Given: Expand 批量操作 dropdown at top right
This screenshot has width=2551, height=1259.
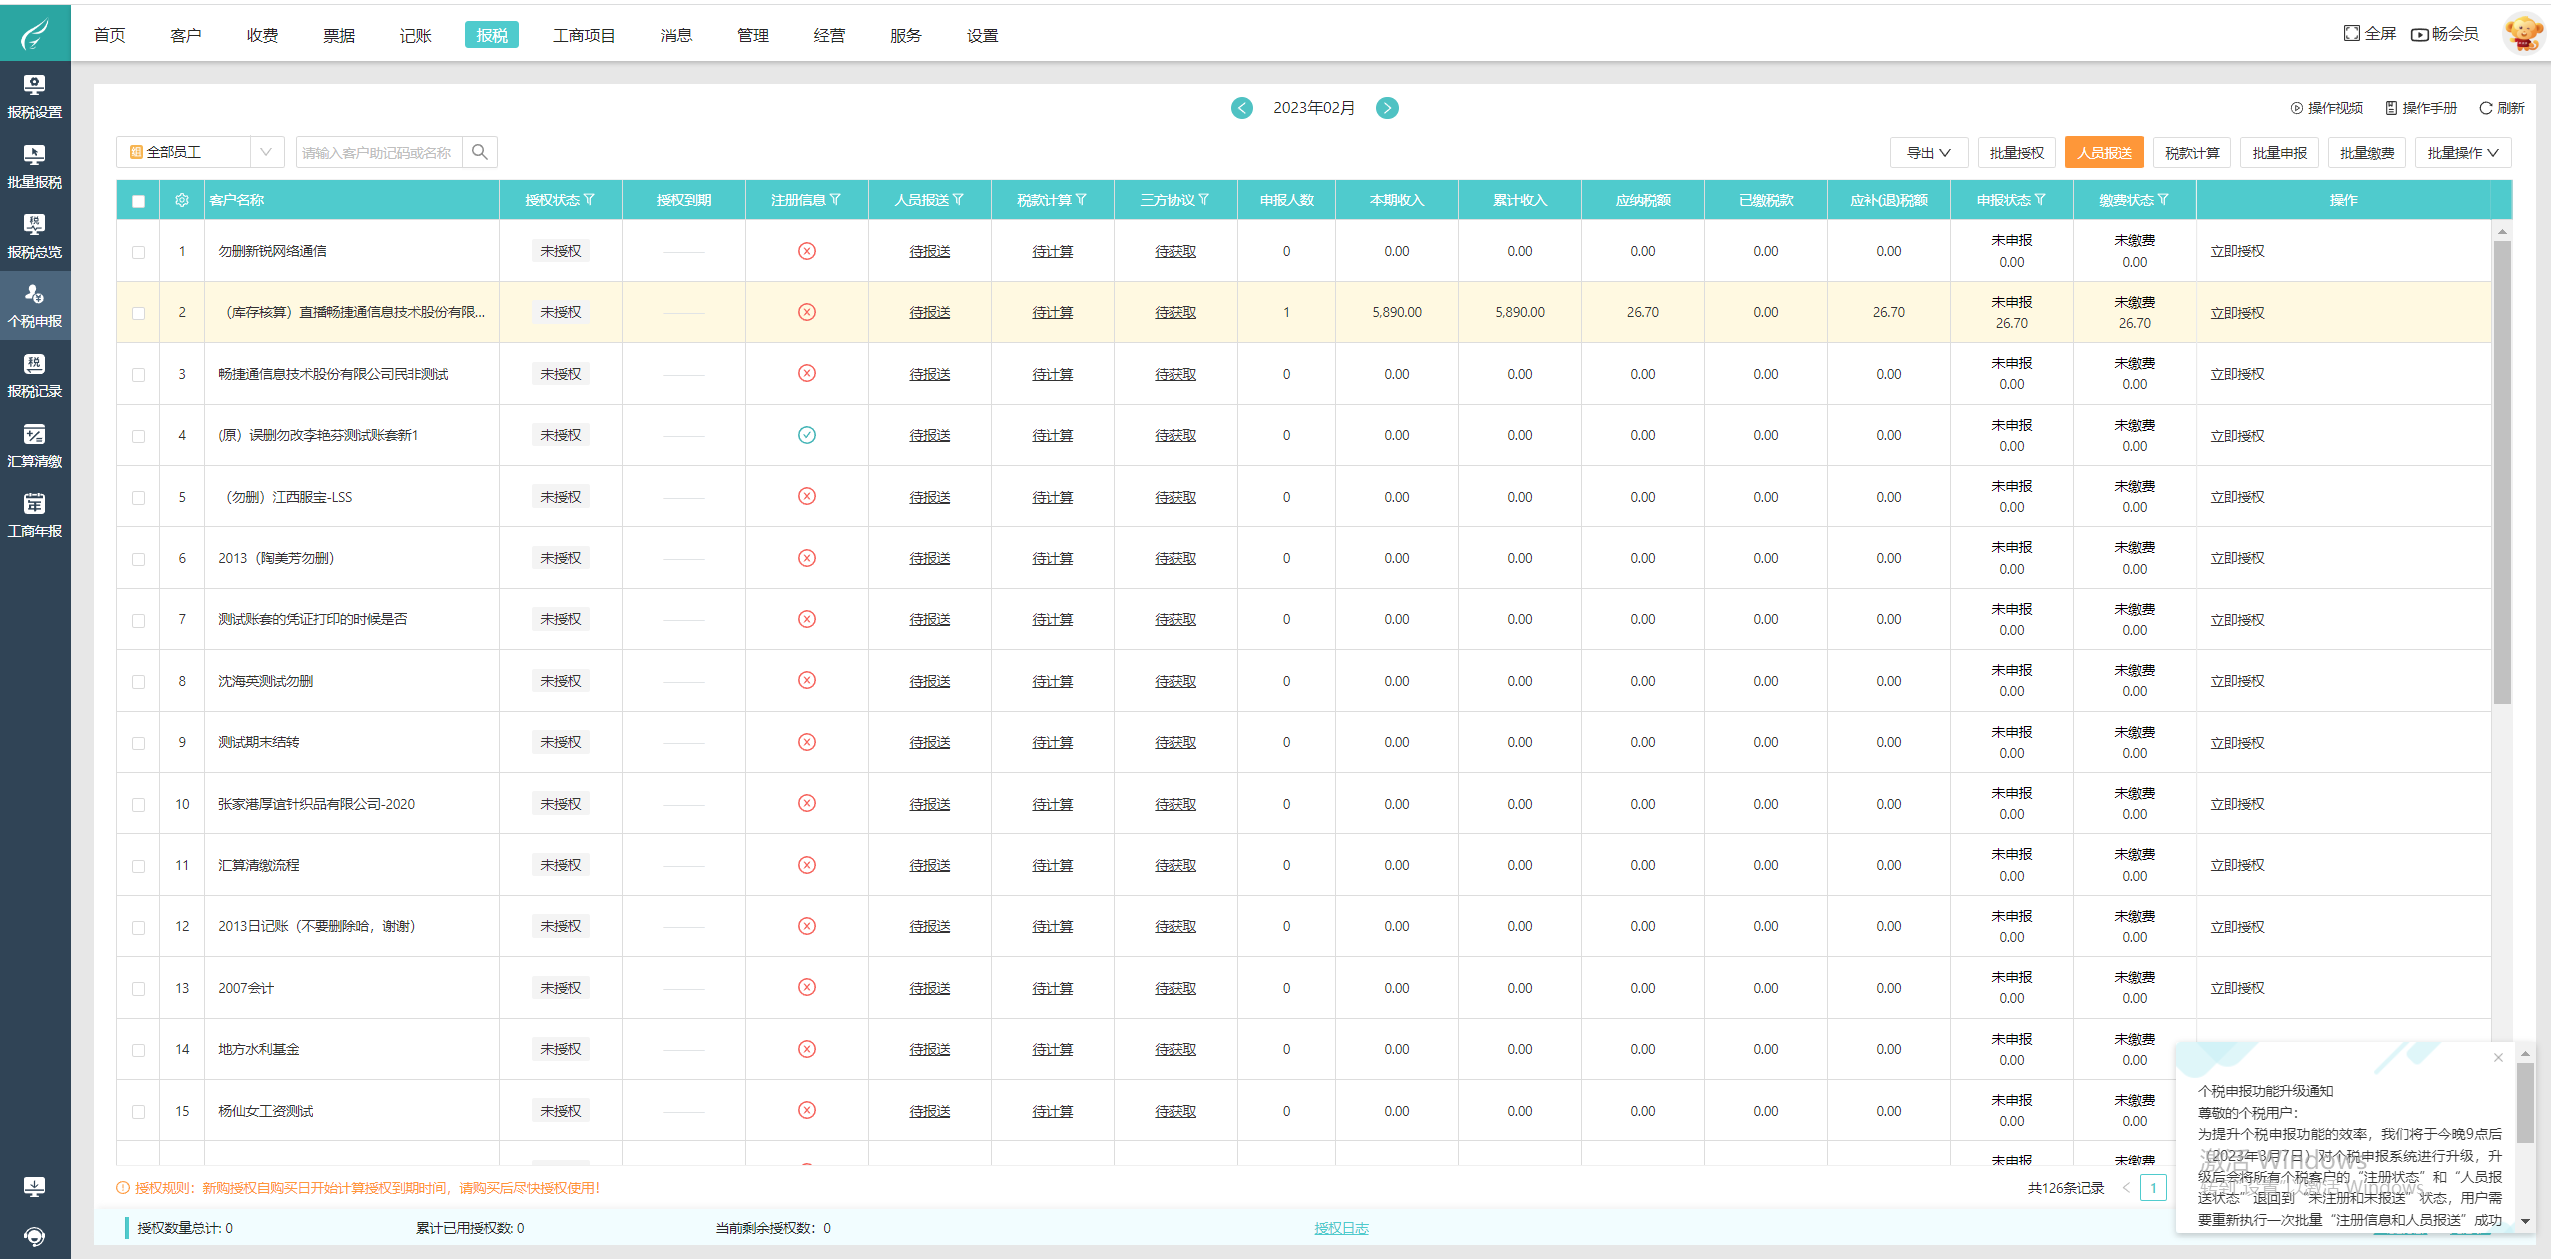Looking at the screenshot, I should click(2457, 153).
